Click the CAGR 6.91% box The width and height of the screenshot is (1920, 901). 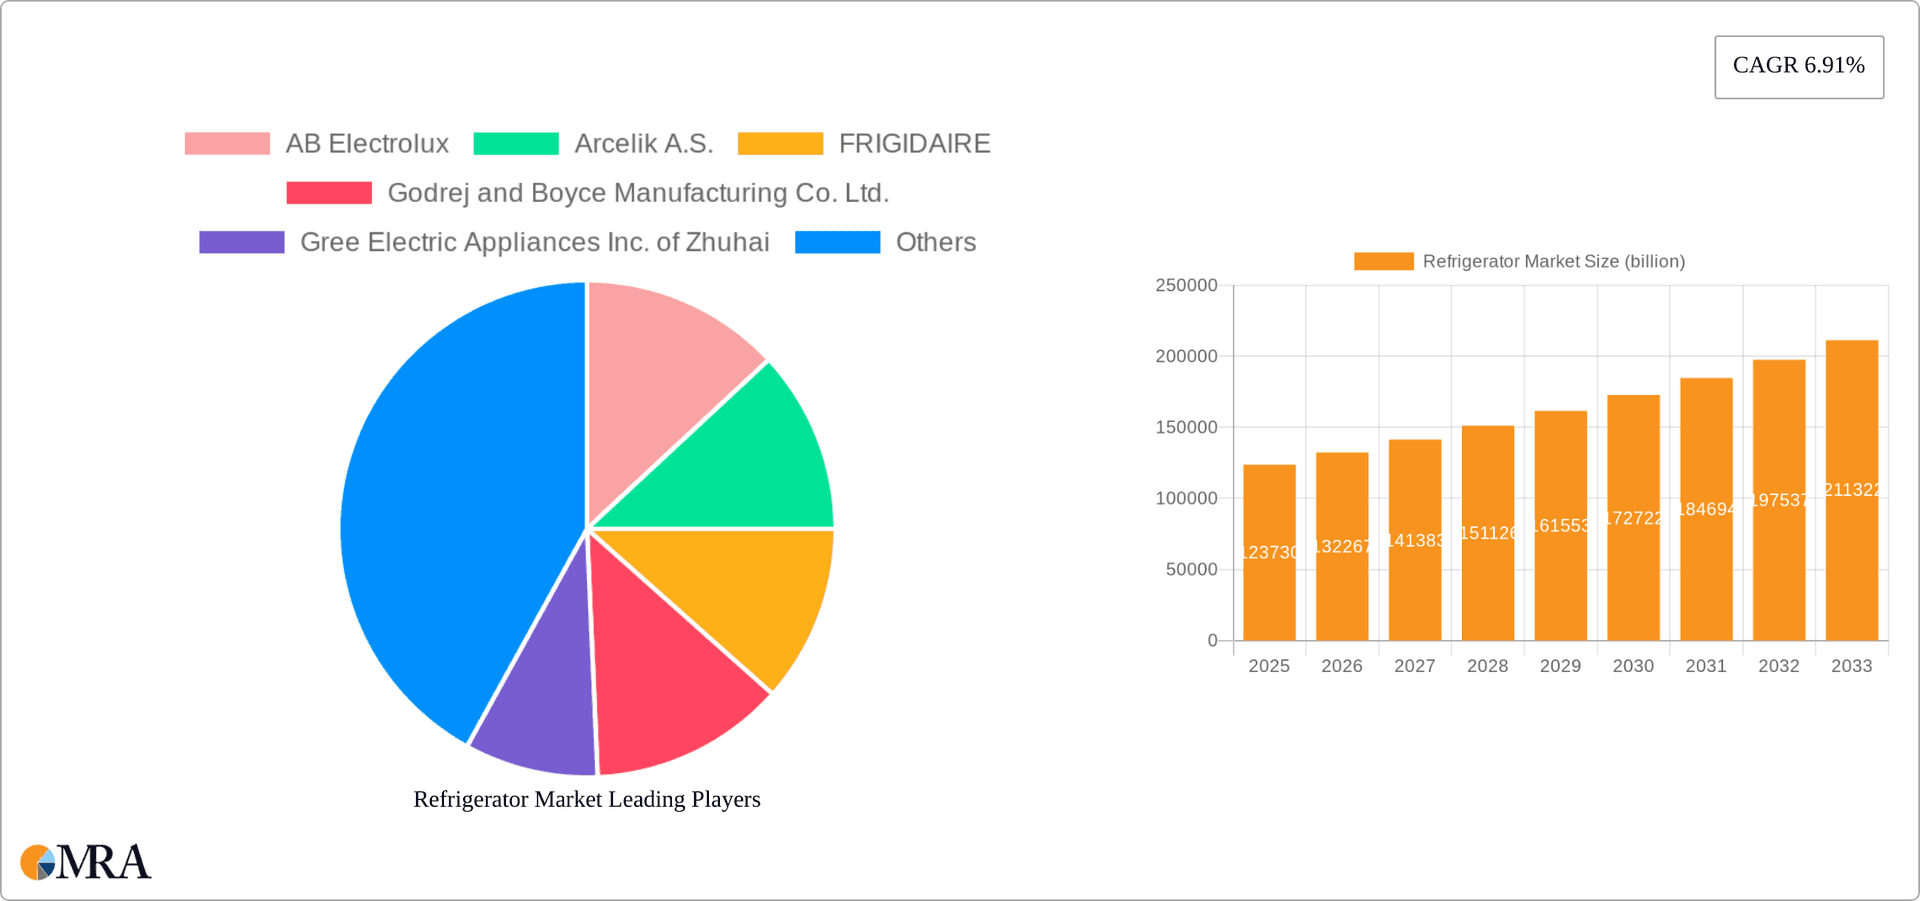coord(1799,66)
